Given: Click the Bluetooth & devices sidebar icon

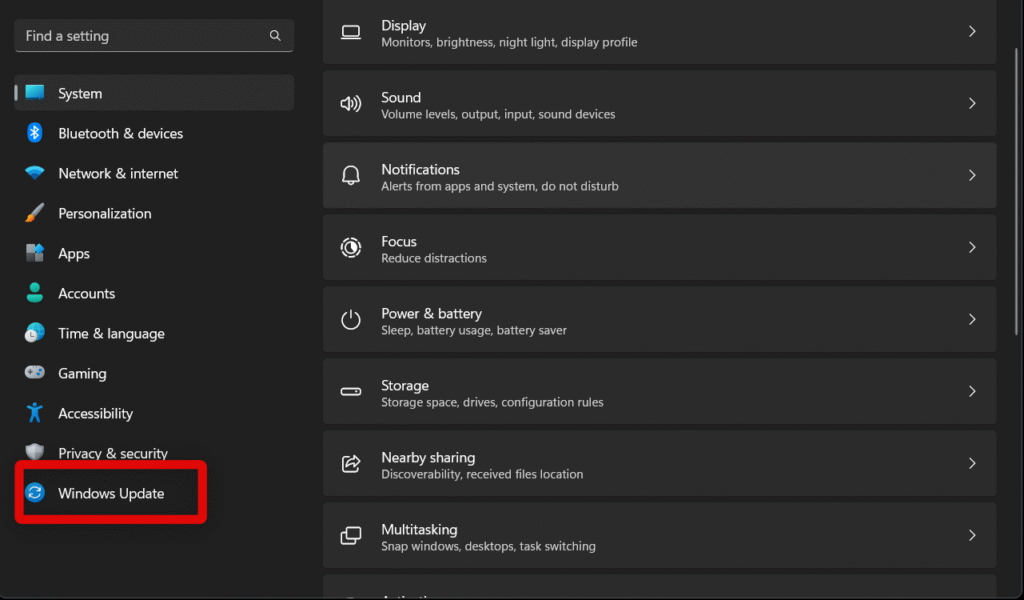Looking at the screenshot, I should pyautogui.click(x=35, y=133).
